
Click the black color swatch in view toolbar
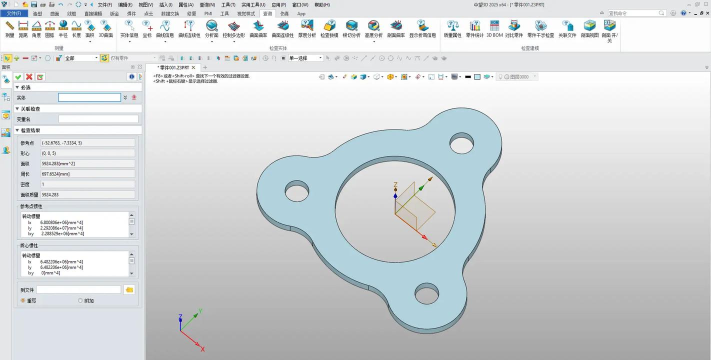pyautogui.click(x=468, y=77)
